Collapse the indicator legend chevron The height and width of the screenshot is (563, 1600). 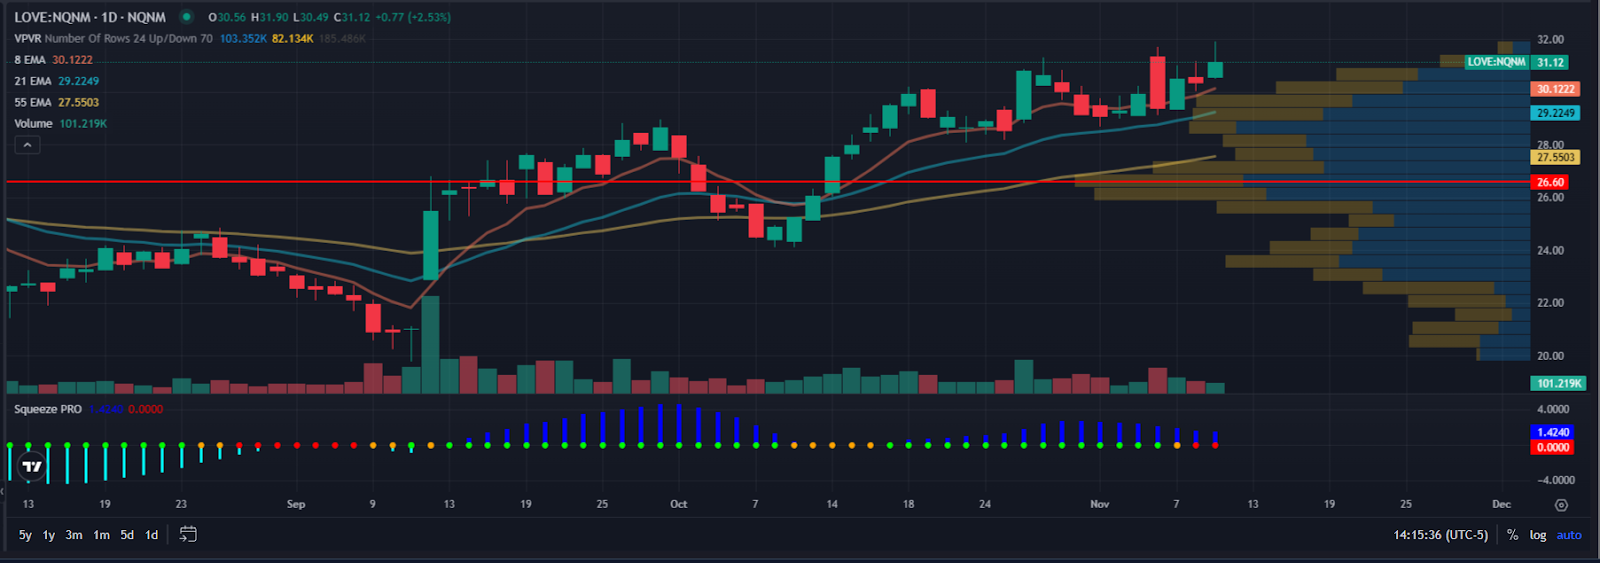(x=27, y=145)
